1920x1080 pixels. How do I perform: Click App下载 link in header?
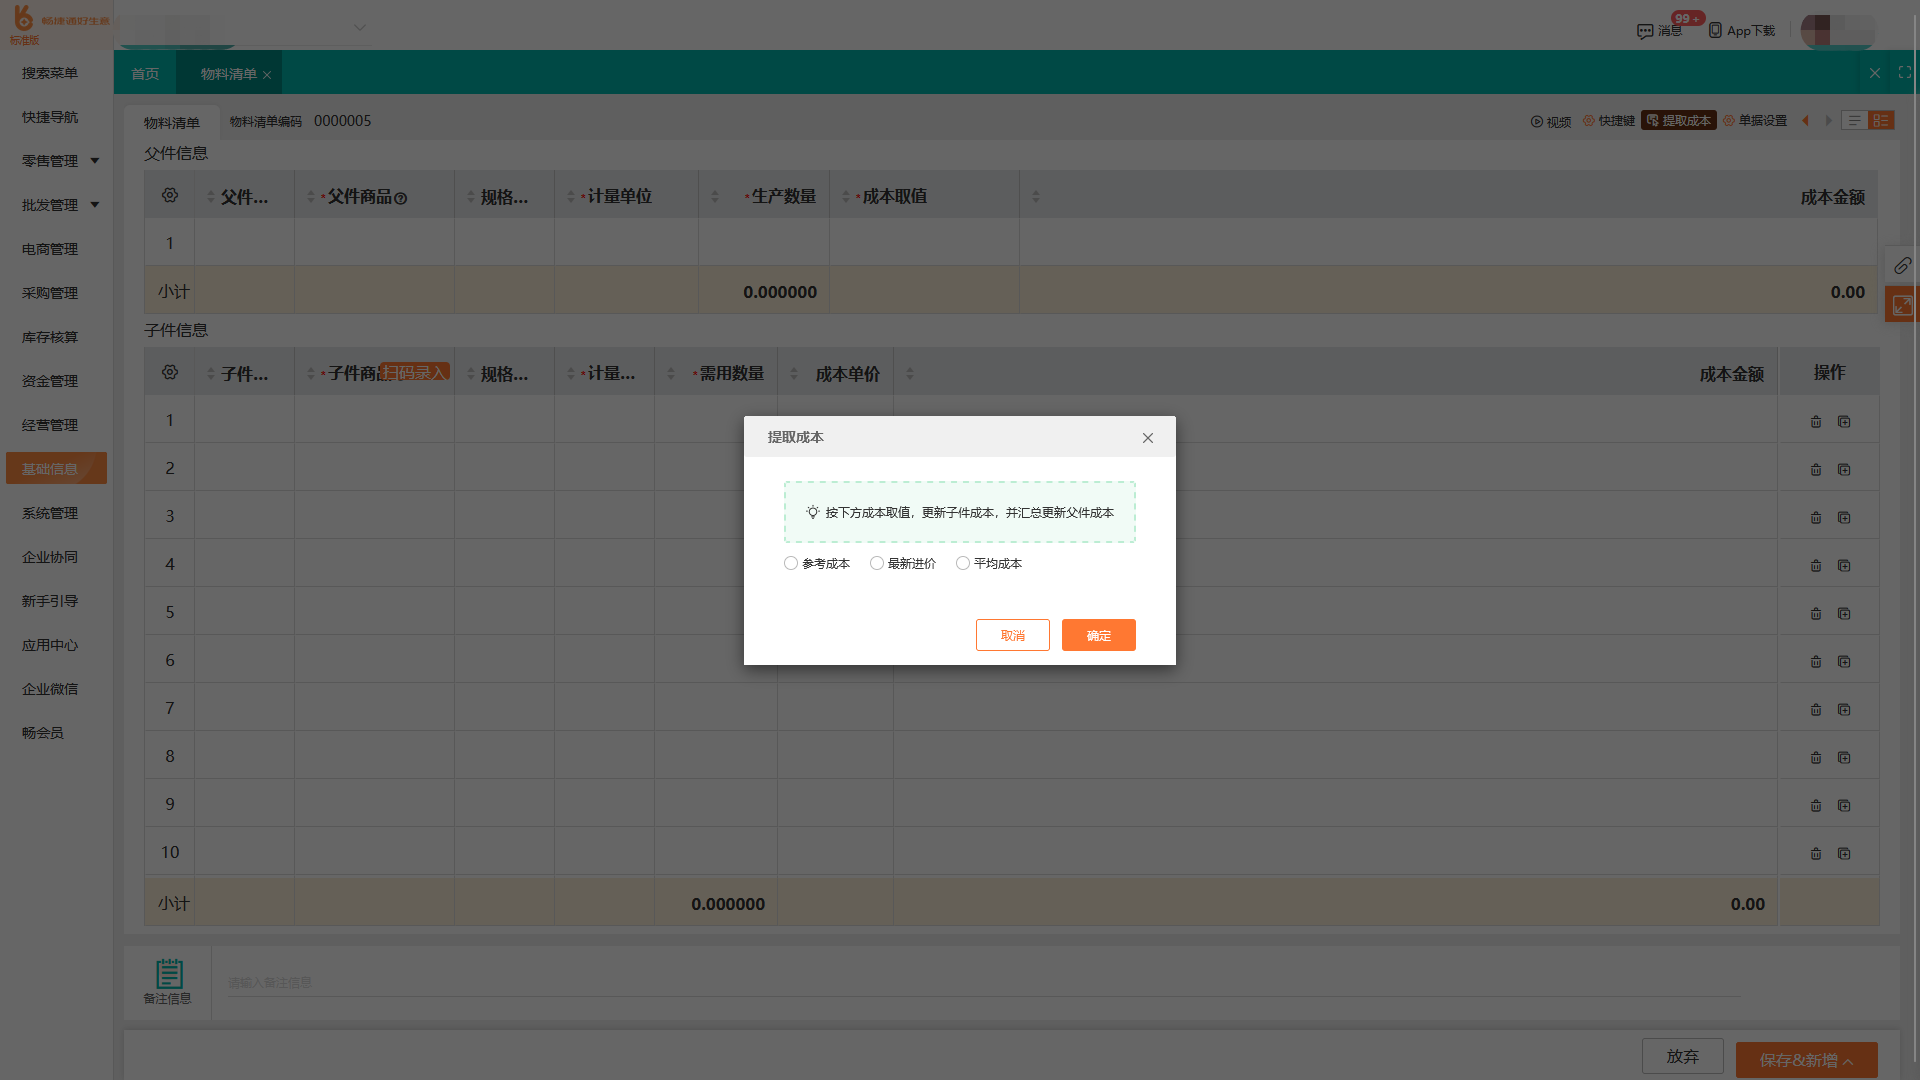1741,29
